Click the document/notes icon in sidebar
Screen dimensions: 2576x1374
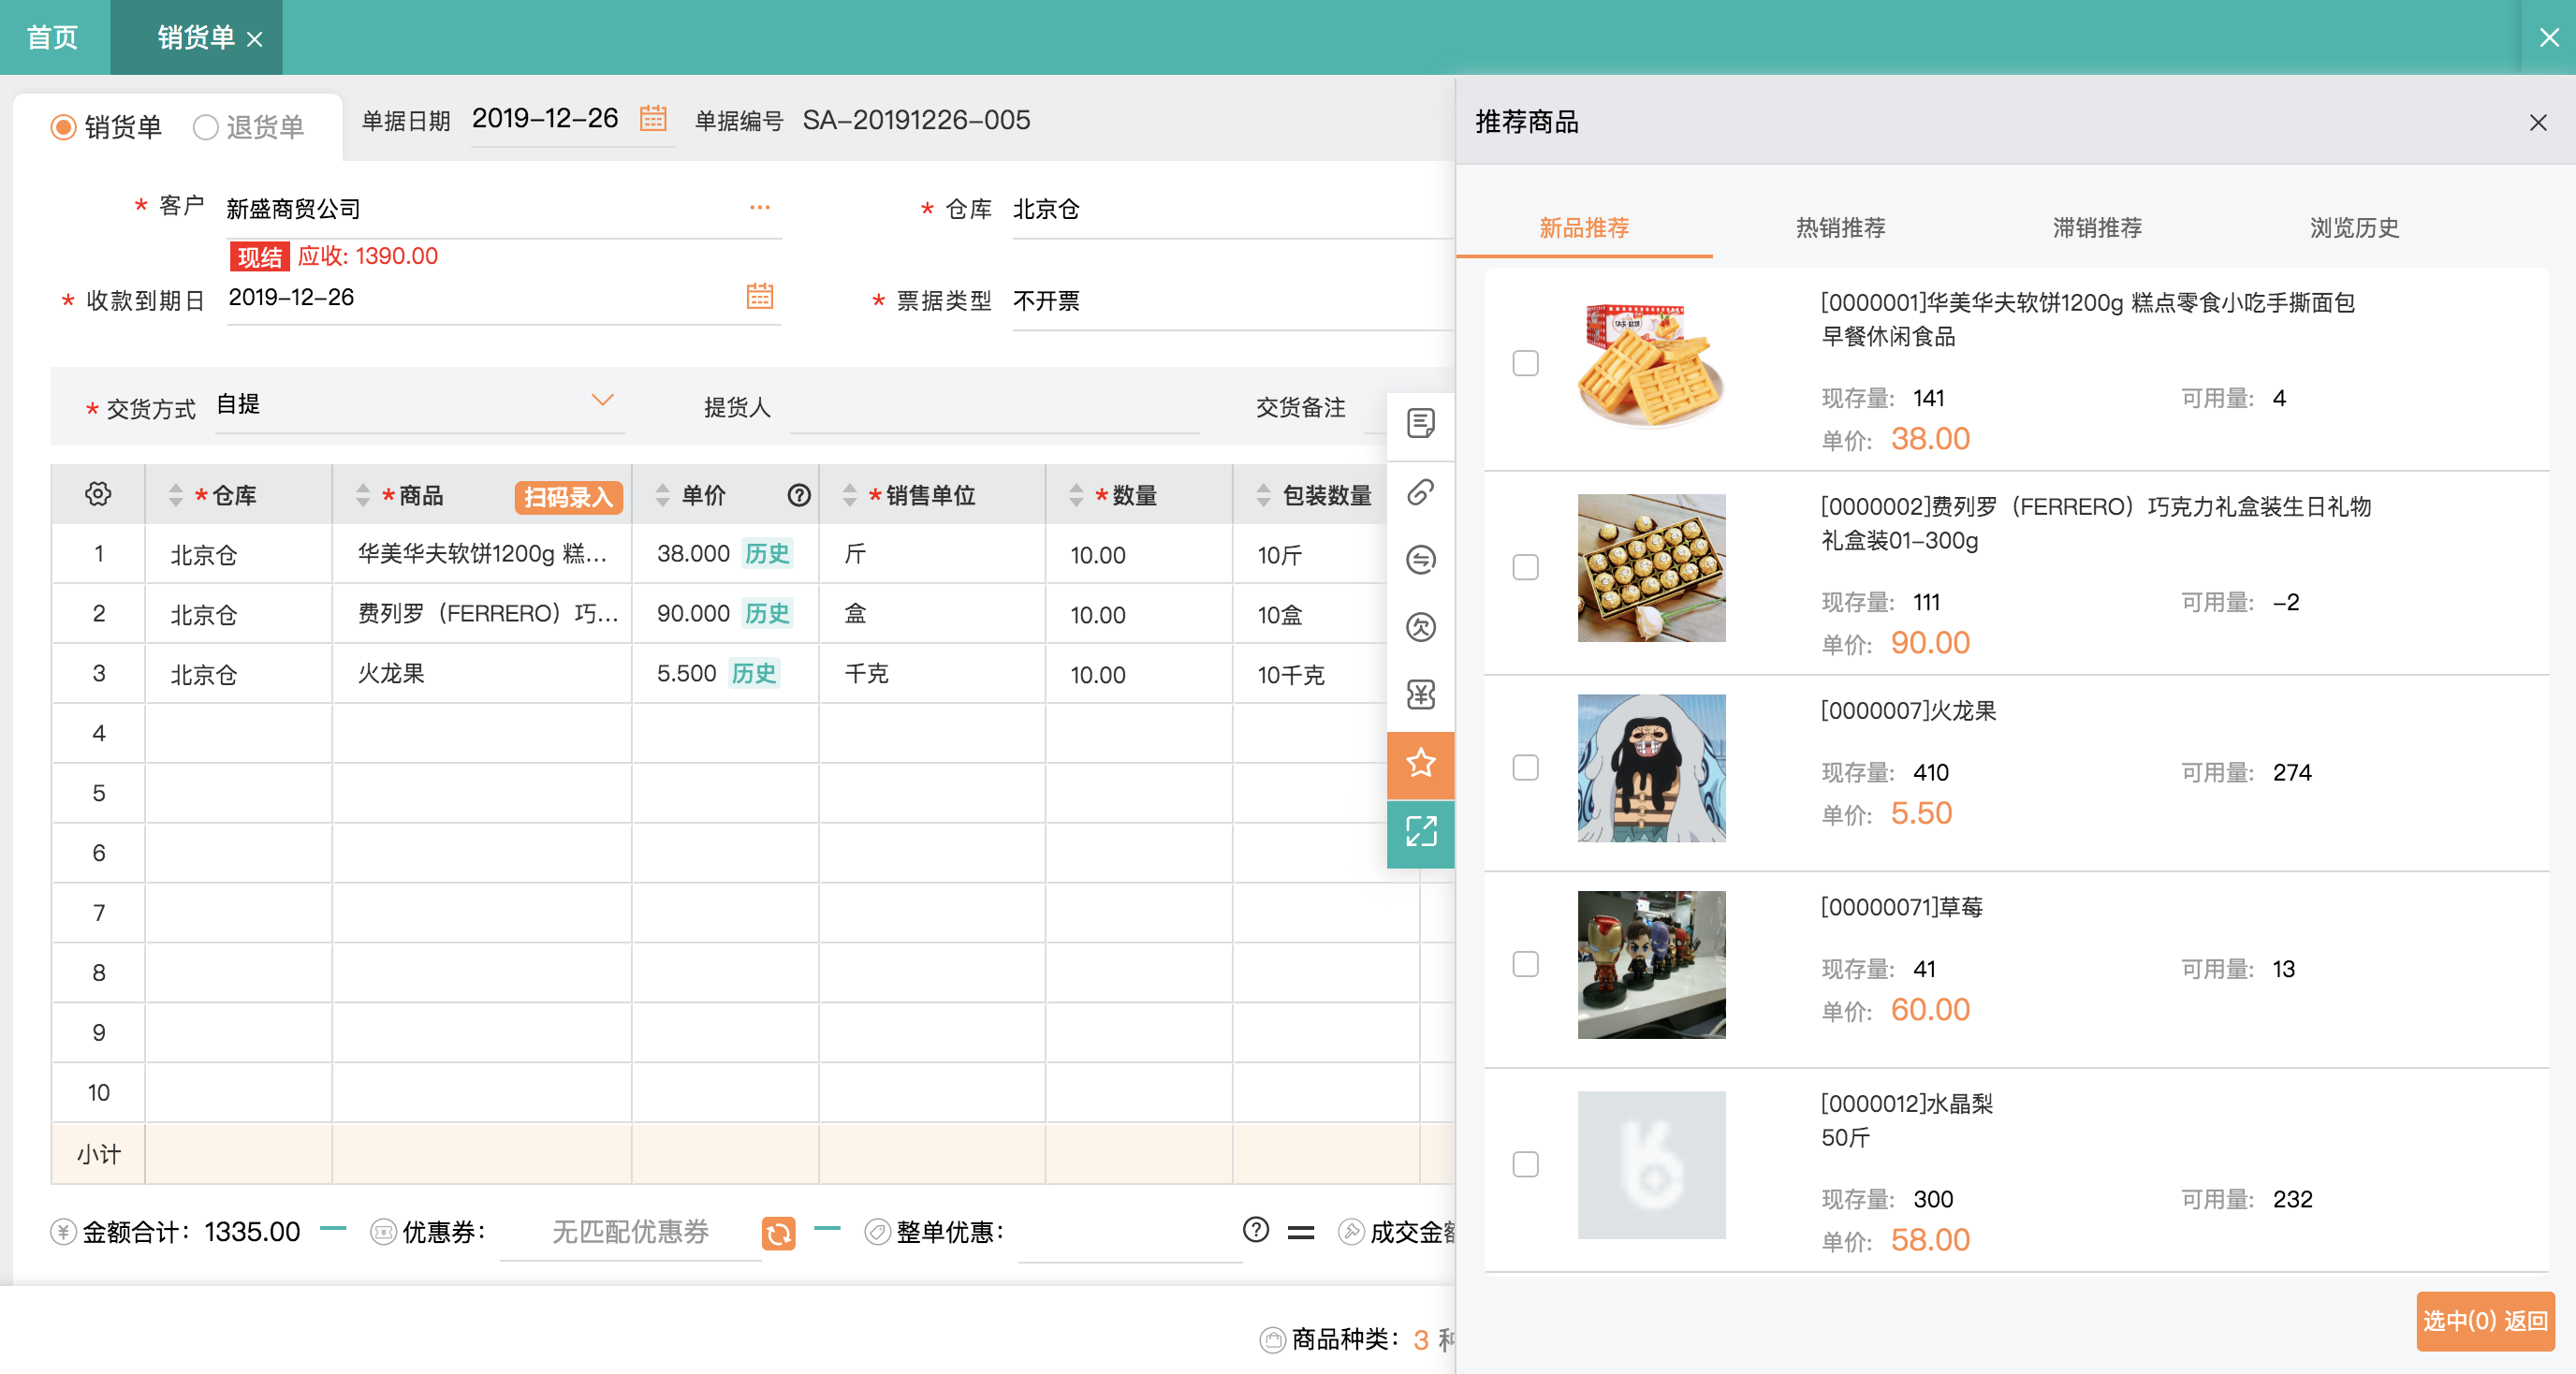click(1425, 422)
